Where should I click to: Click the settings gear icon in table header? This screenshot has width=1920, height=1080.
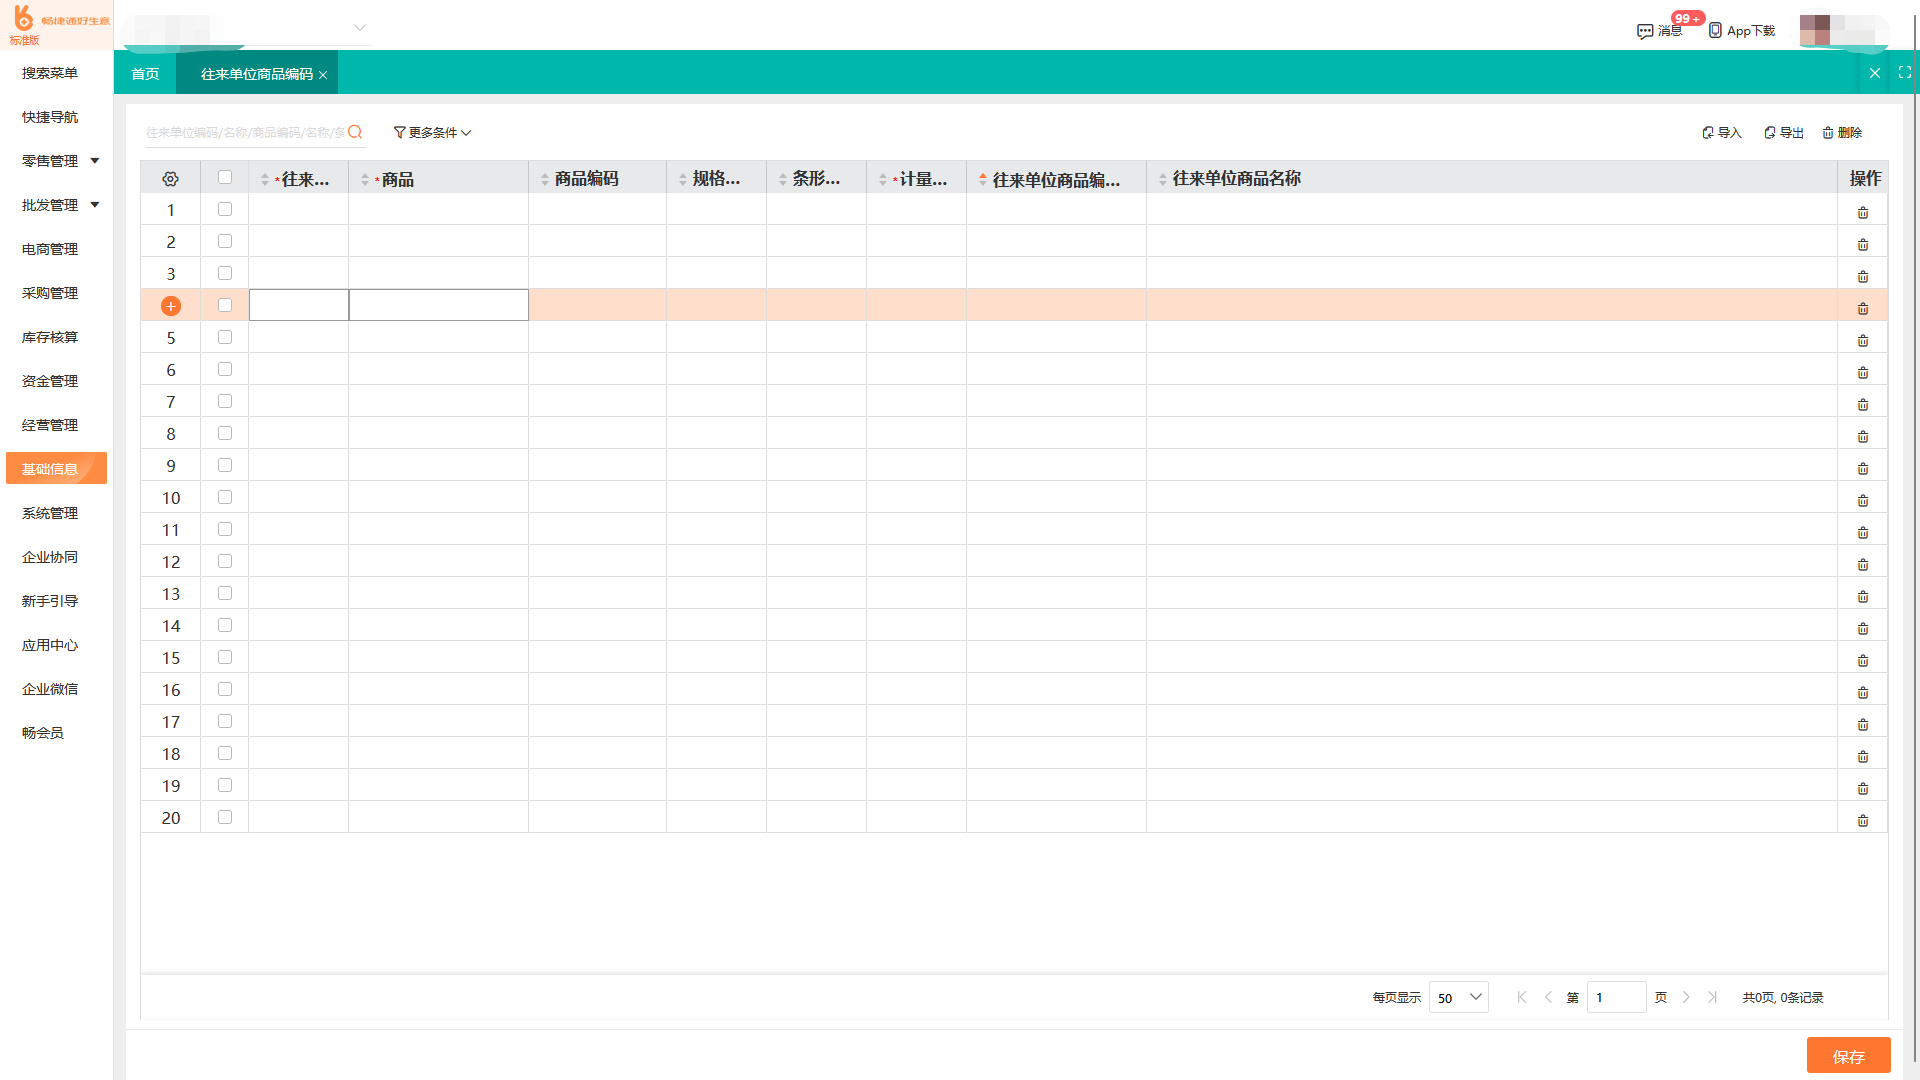(x=170, y=178)
